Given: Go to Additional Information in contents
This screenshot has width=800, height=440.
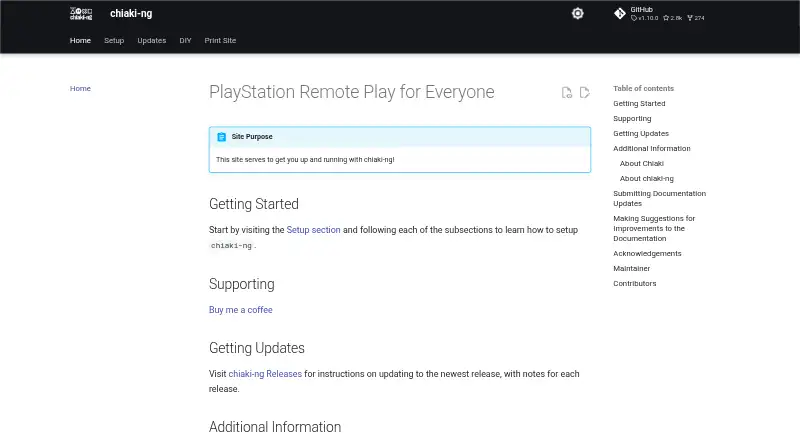Looking at the screenshot, I should (x=652, y=149).
